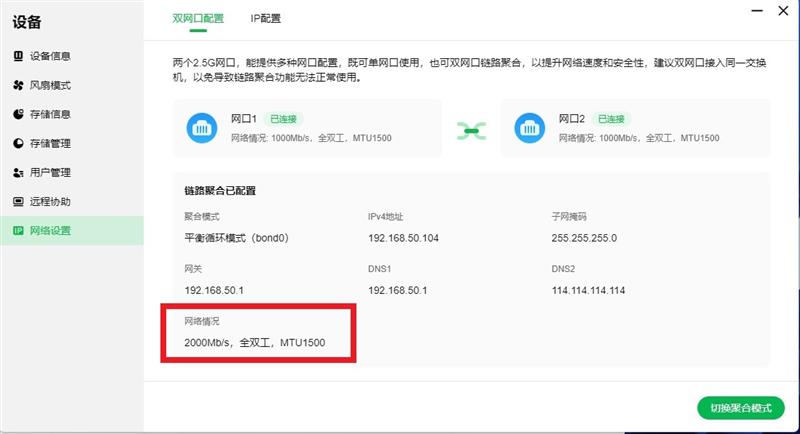Click the 存储信息 pie chart icon

point(18,115)
